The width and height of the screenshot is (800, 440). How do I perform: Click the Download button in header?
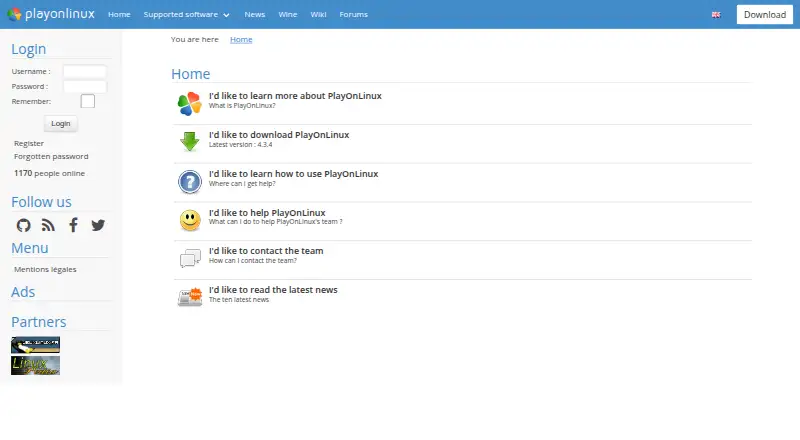point(765,15)
